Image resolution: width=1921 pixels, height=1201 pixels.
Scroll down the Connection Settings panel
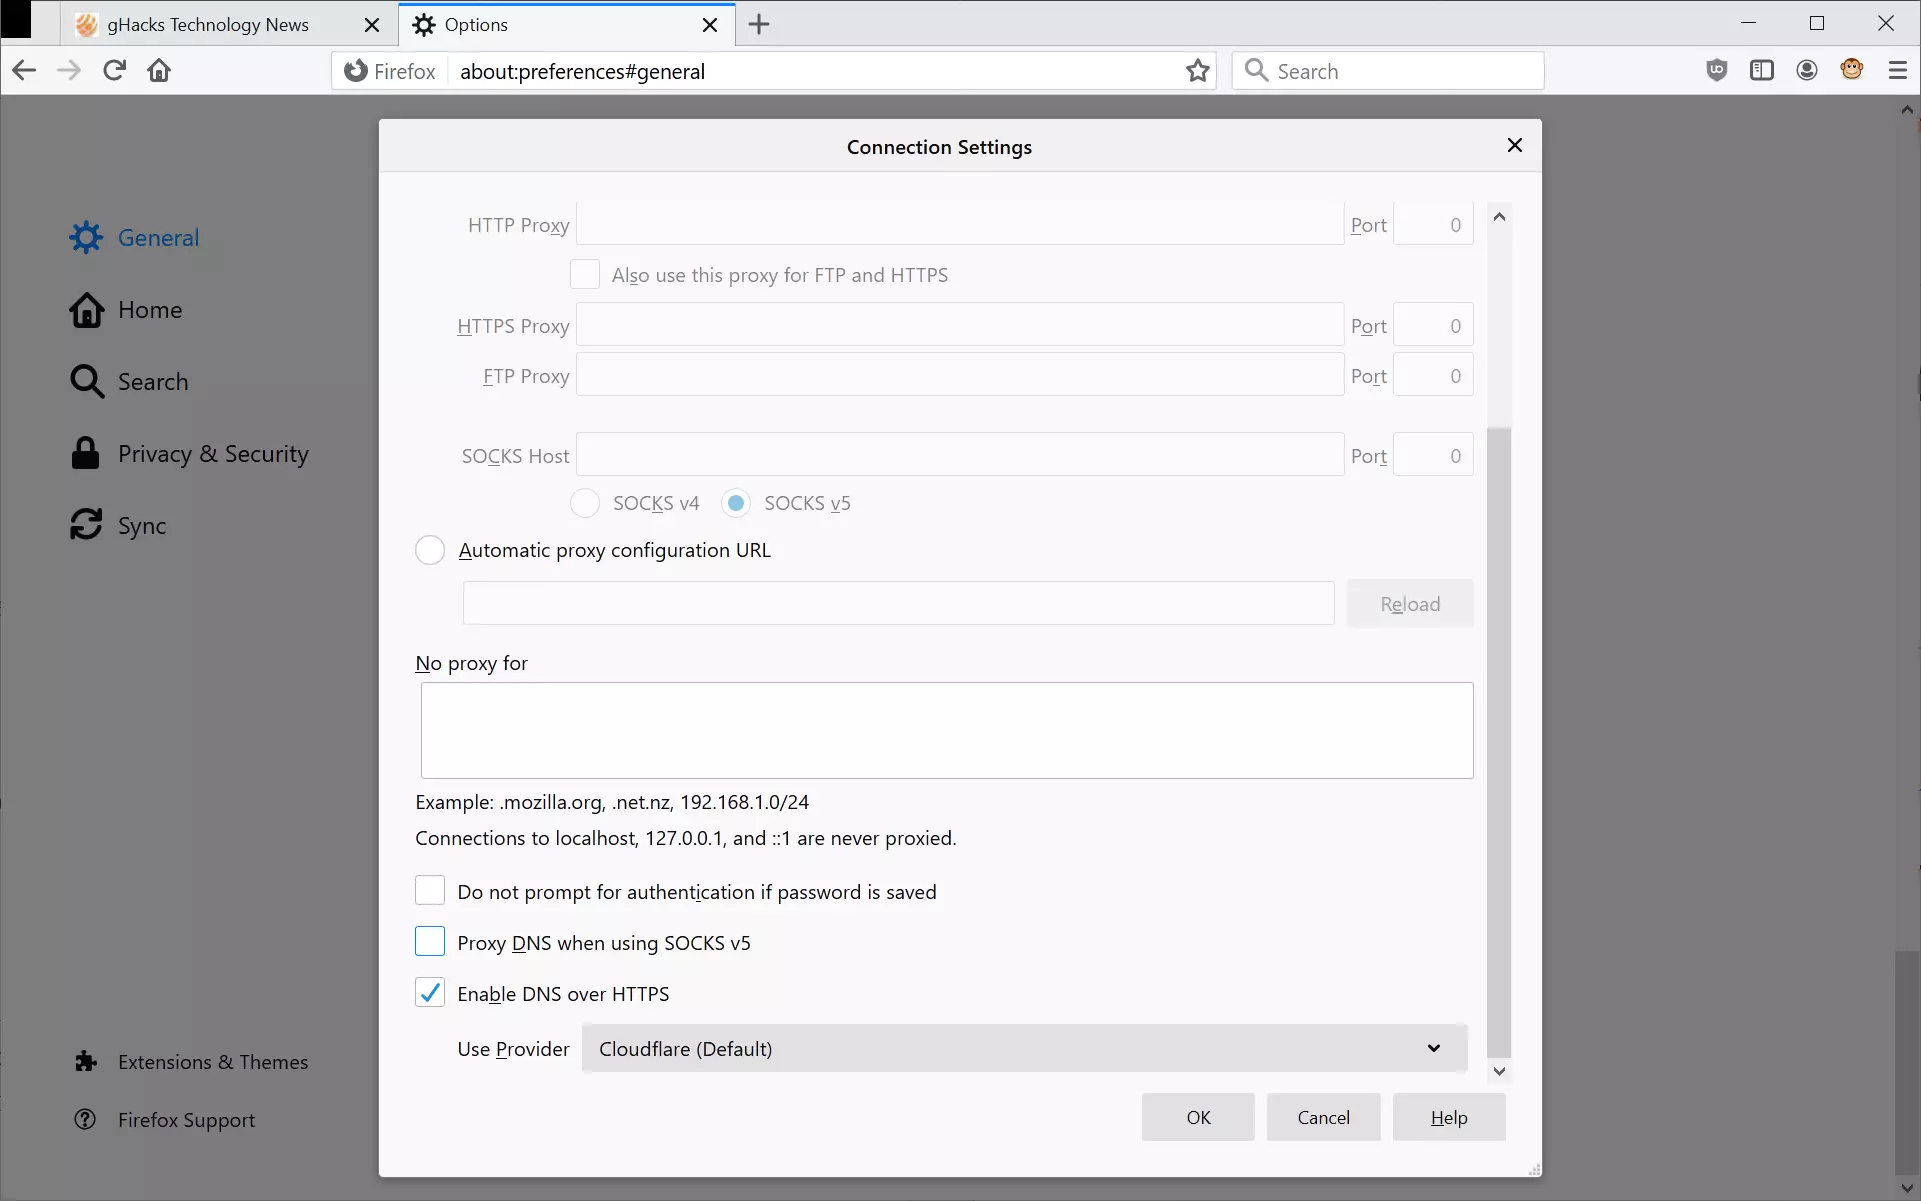click(1499, 1071)
